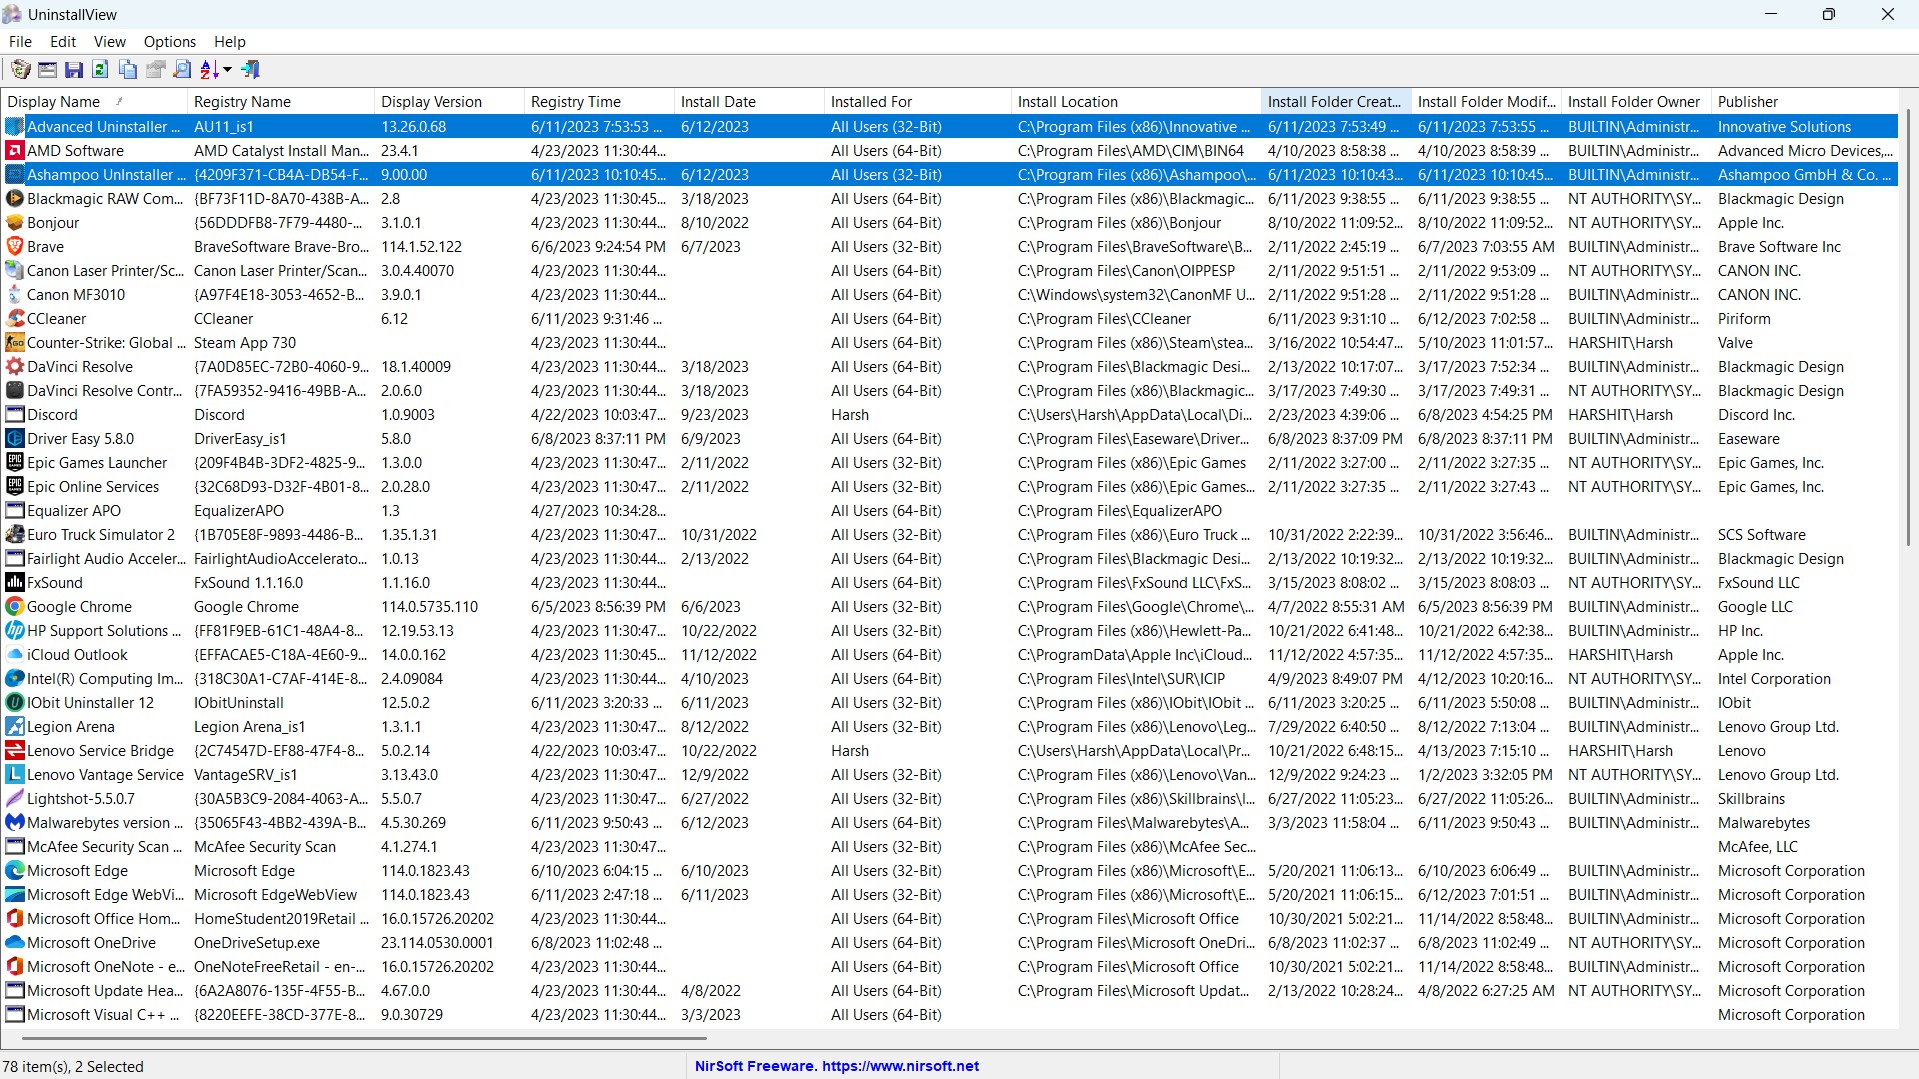Viewport: 1919px width, 1079px height.
Task: Refresh the list with the refresh icon
Action: pos(99,69)
